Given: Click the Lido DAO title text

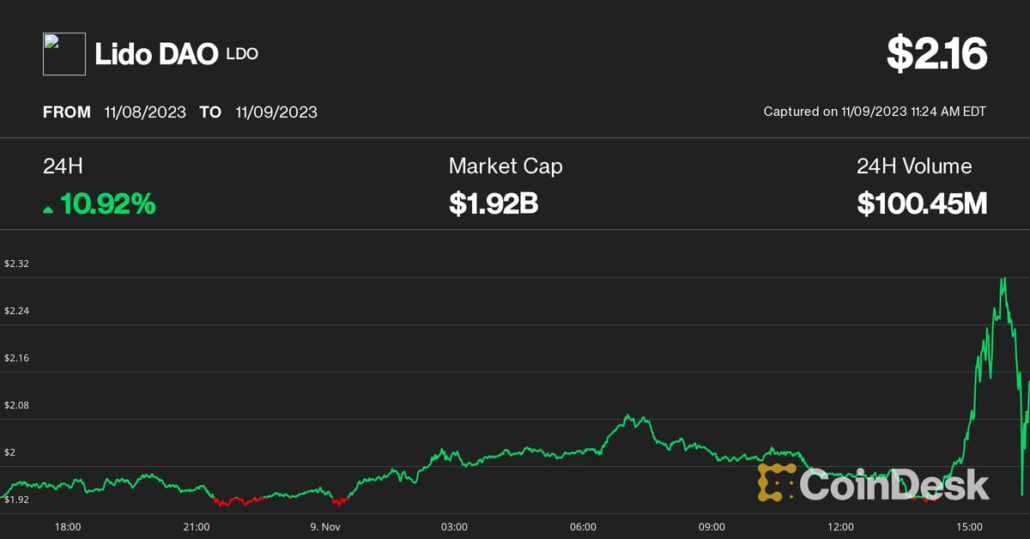Looking at the screenshot, I should 156,55.
